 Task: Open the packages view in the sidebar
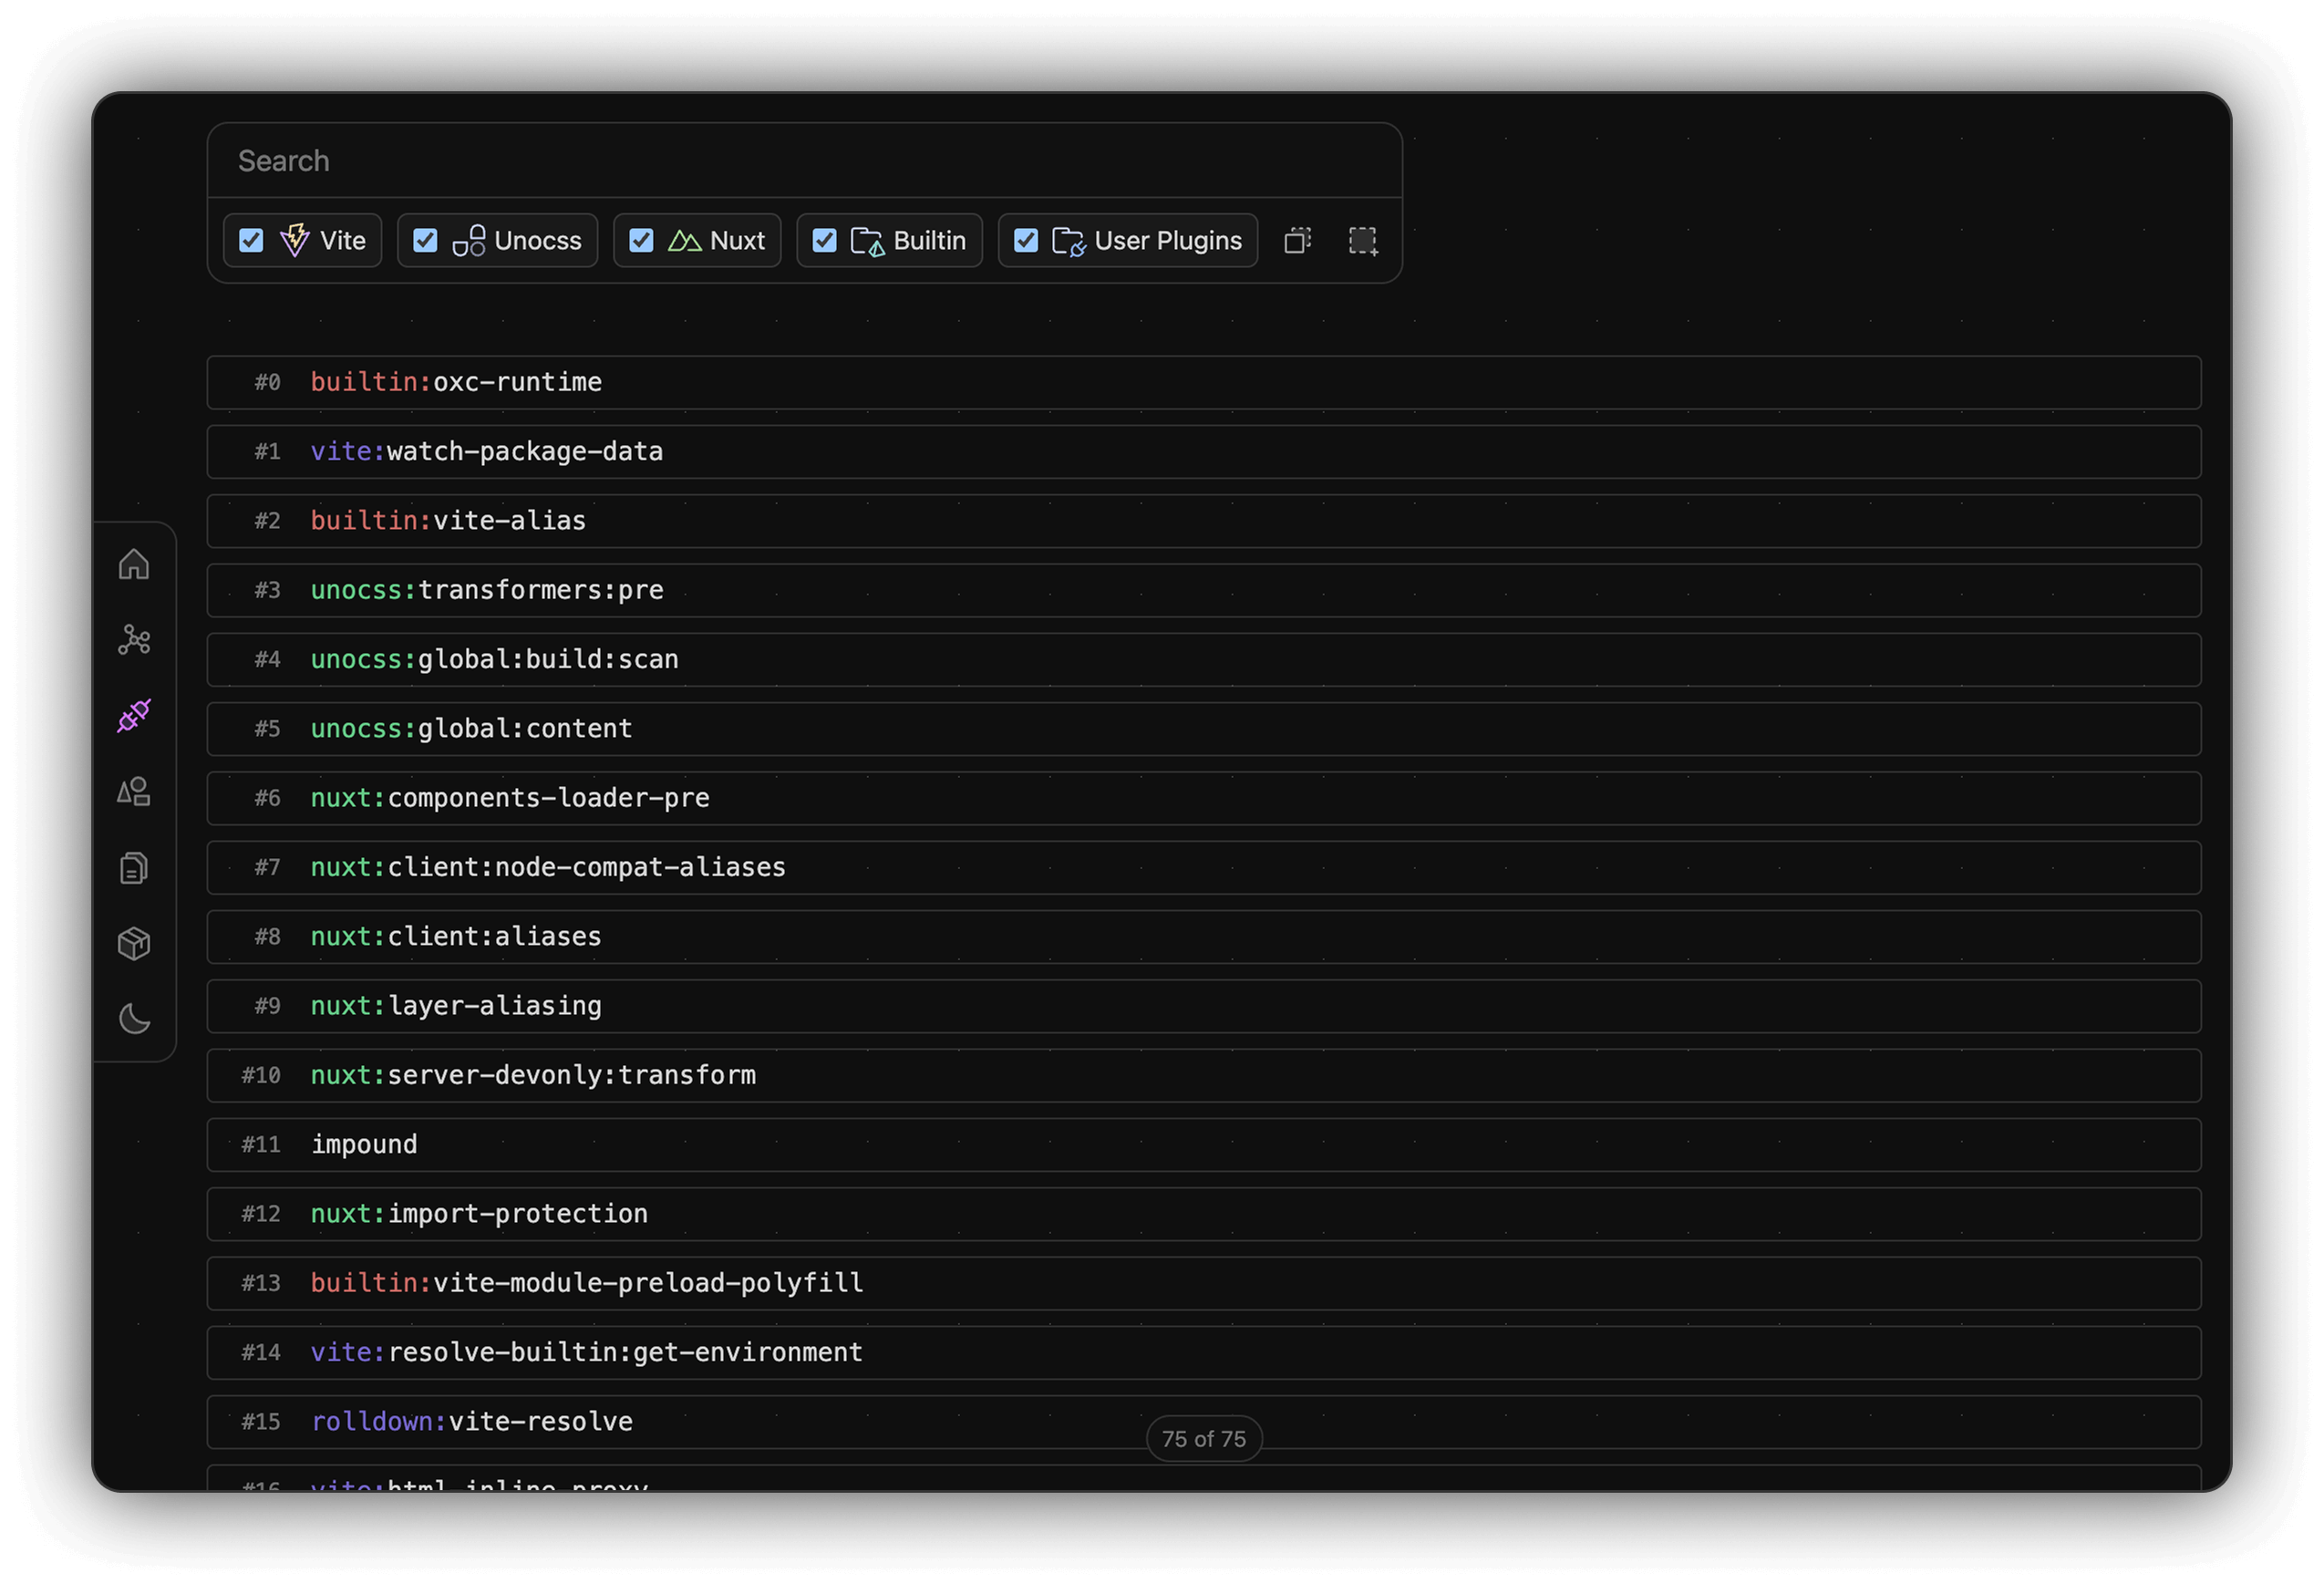pyautogui.click(x=134, y=943)
